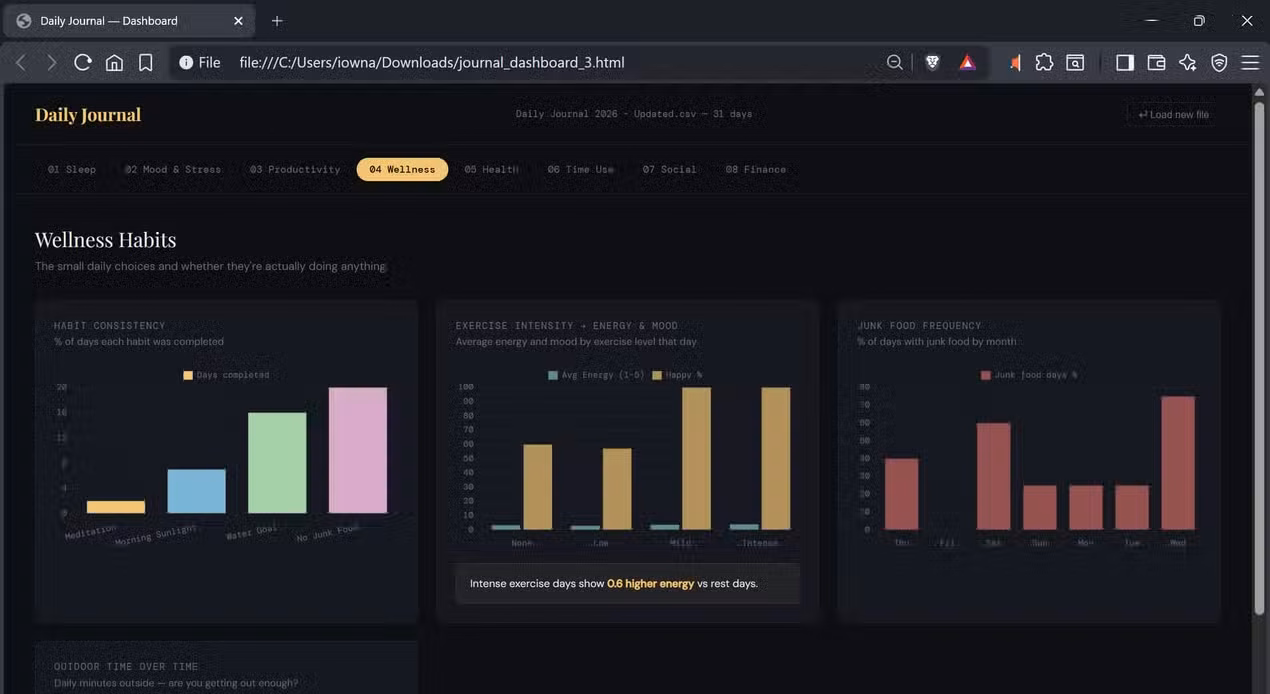Close the Daily Journal — Dashboard tab
1270x694 pixels.
click(238, 21)
